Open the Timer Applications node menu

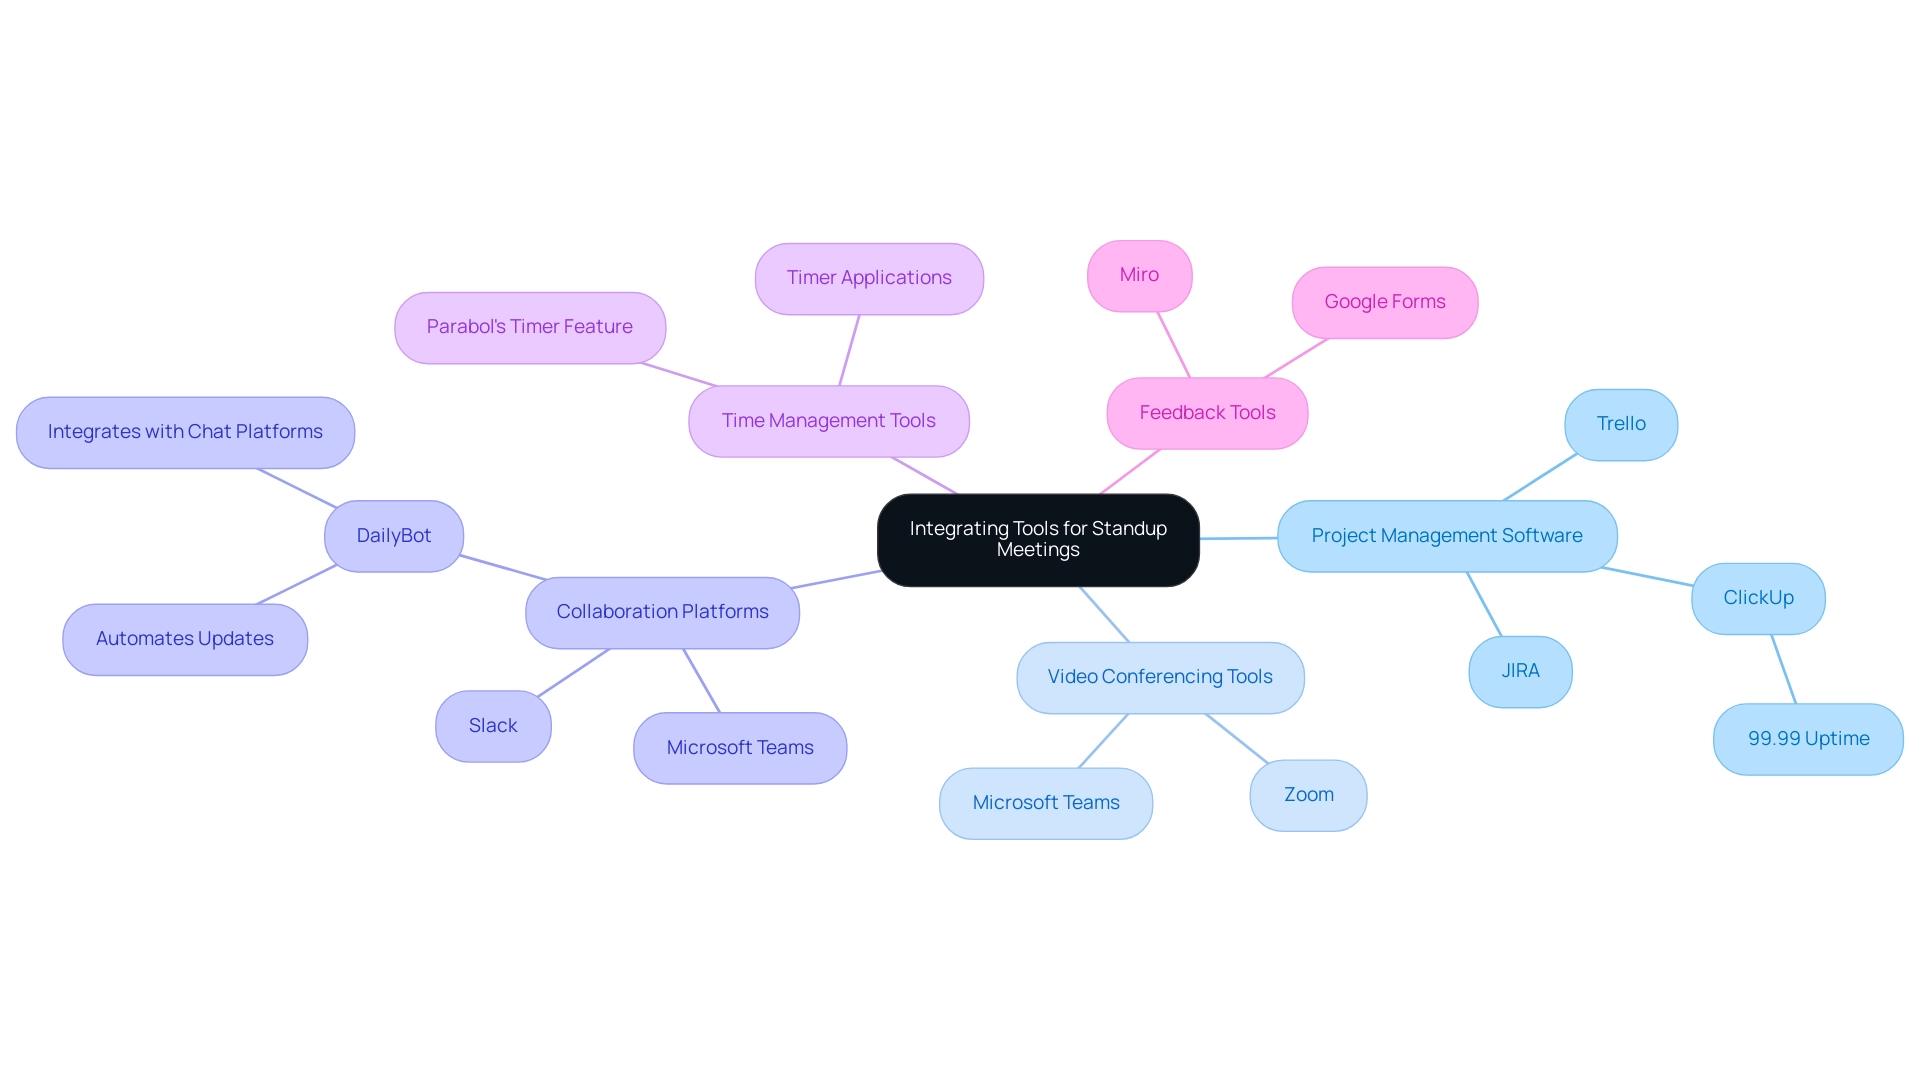pos(870,277)
